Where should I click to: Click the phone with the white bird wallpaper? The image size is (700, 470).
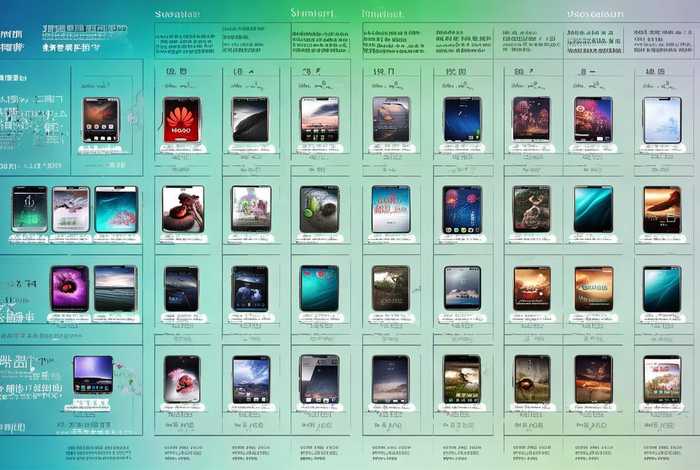click(x=70, y=209)
